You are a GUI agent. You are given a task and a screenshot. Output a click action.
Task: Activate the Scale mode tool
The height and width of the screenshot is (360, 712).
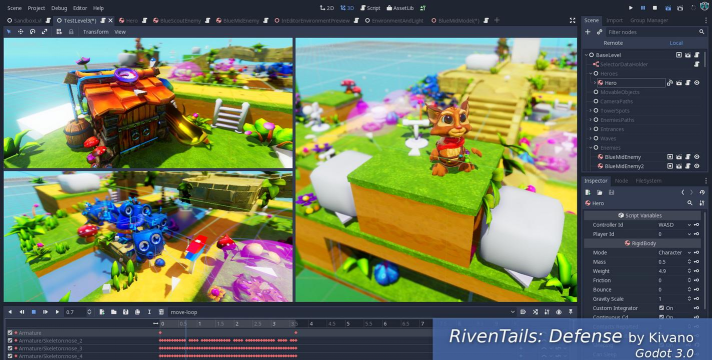pos(44,32)
